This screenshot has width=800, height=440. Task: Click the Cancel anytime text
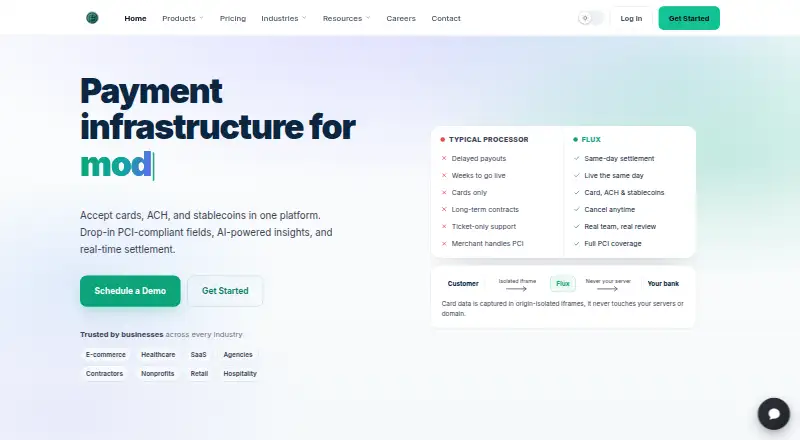click(x=610, y=209)
